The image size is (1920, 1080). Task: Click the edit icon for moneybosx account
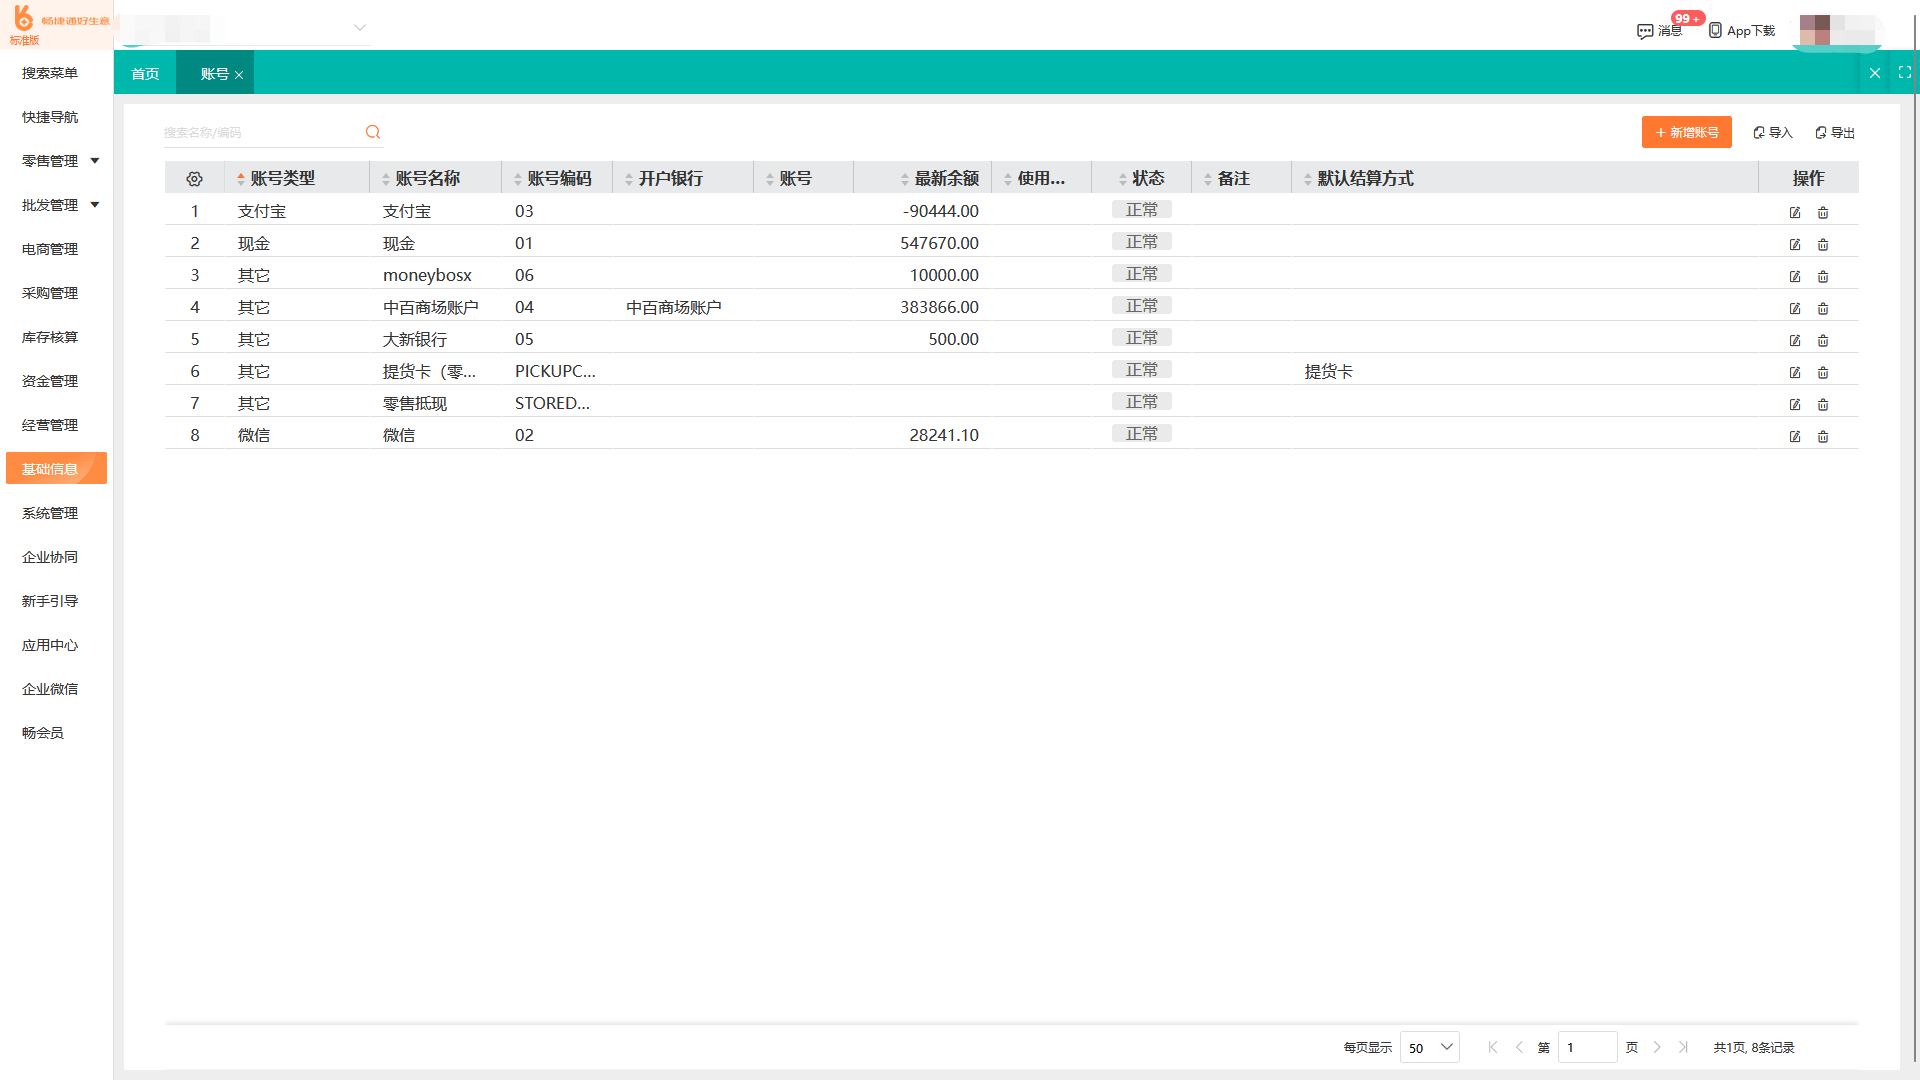tap(1795, 274)
